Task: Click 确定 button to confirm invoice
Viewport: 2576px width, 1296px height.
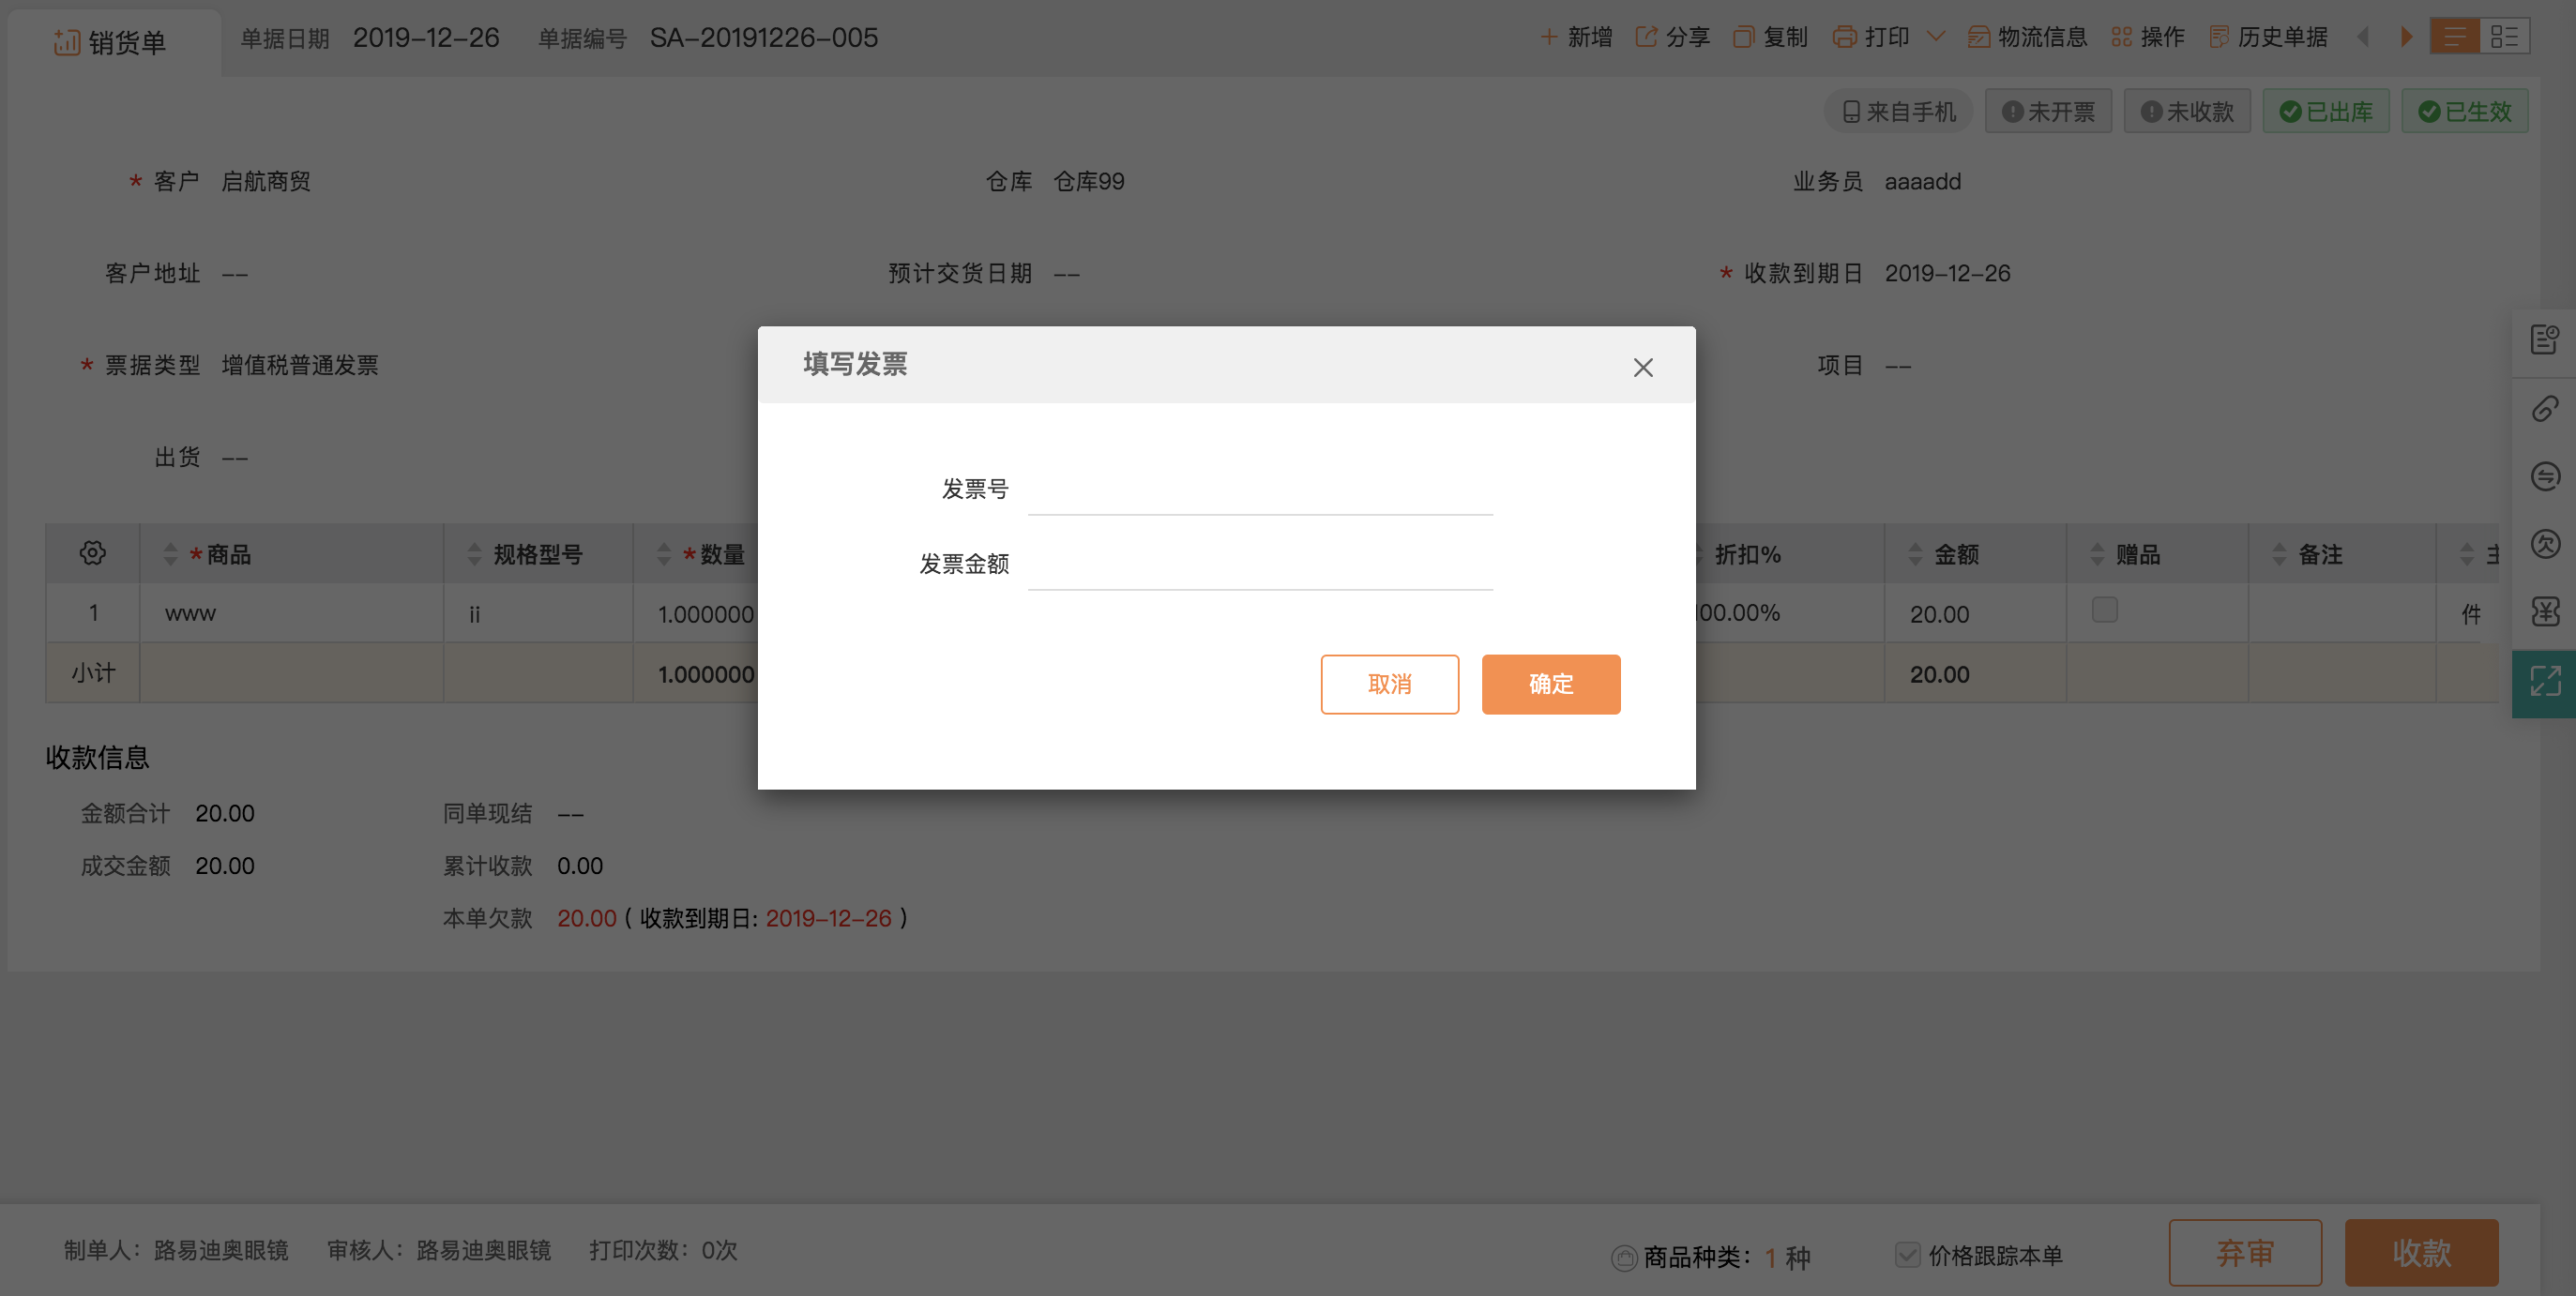Action: (x=1551, y=683)
